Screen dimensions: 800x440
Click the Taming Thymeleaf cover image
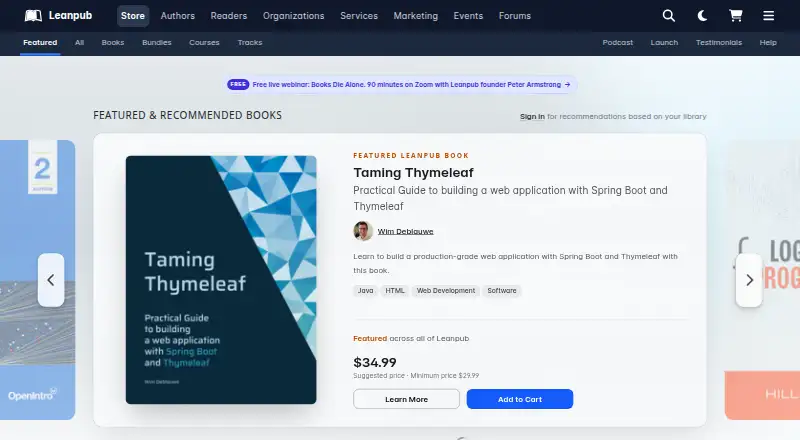click(221, 280)
